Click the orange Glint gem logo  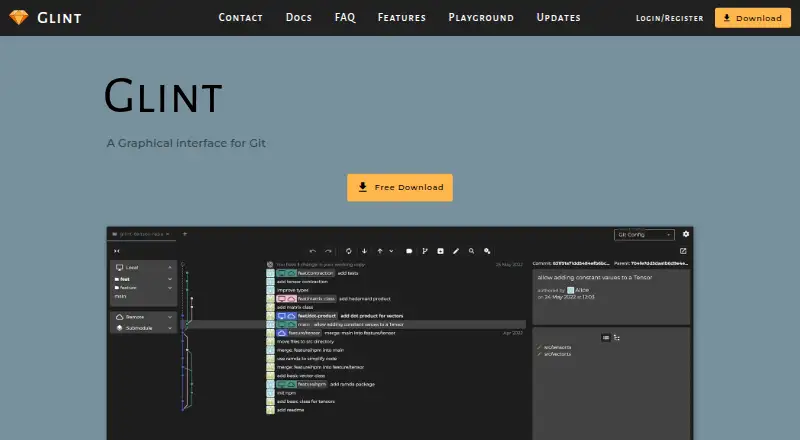tap(19, 17)
